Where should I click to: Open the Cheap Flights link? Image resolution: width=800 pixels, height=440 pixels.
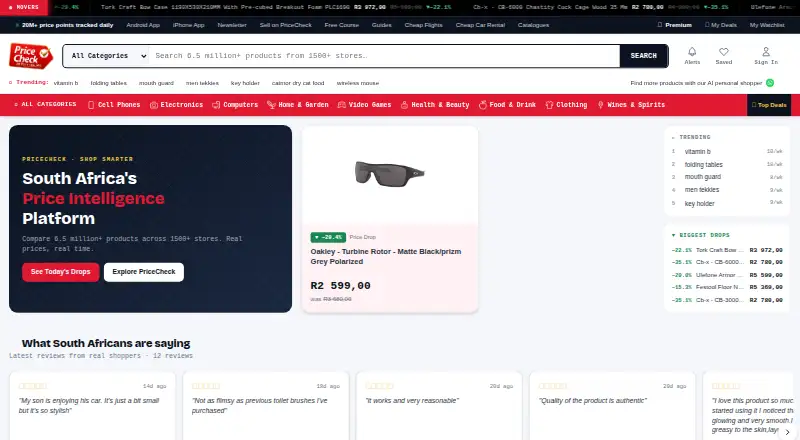(x=423, y=25)
